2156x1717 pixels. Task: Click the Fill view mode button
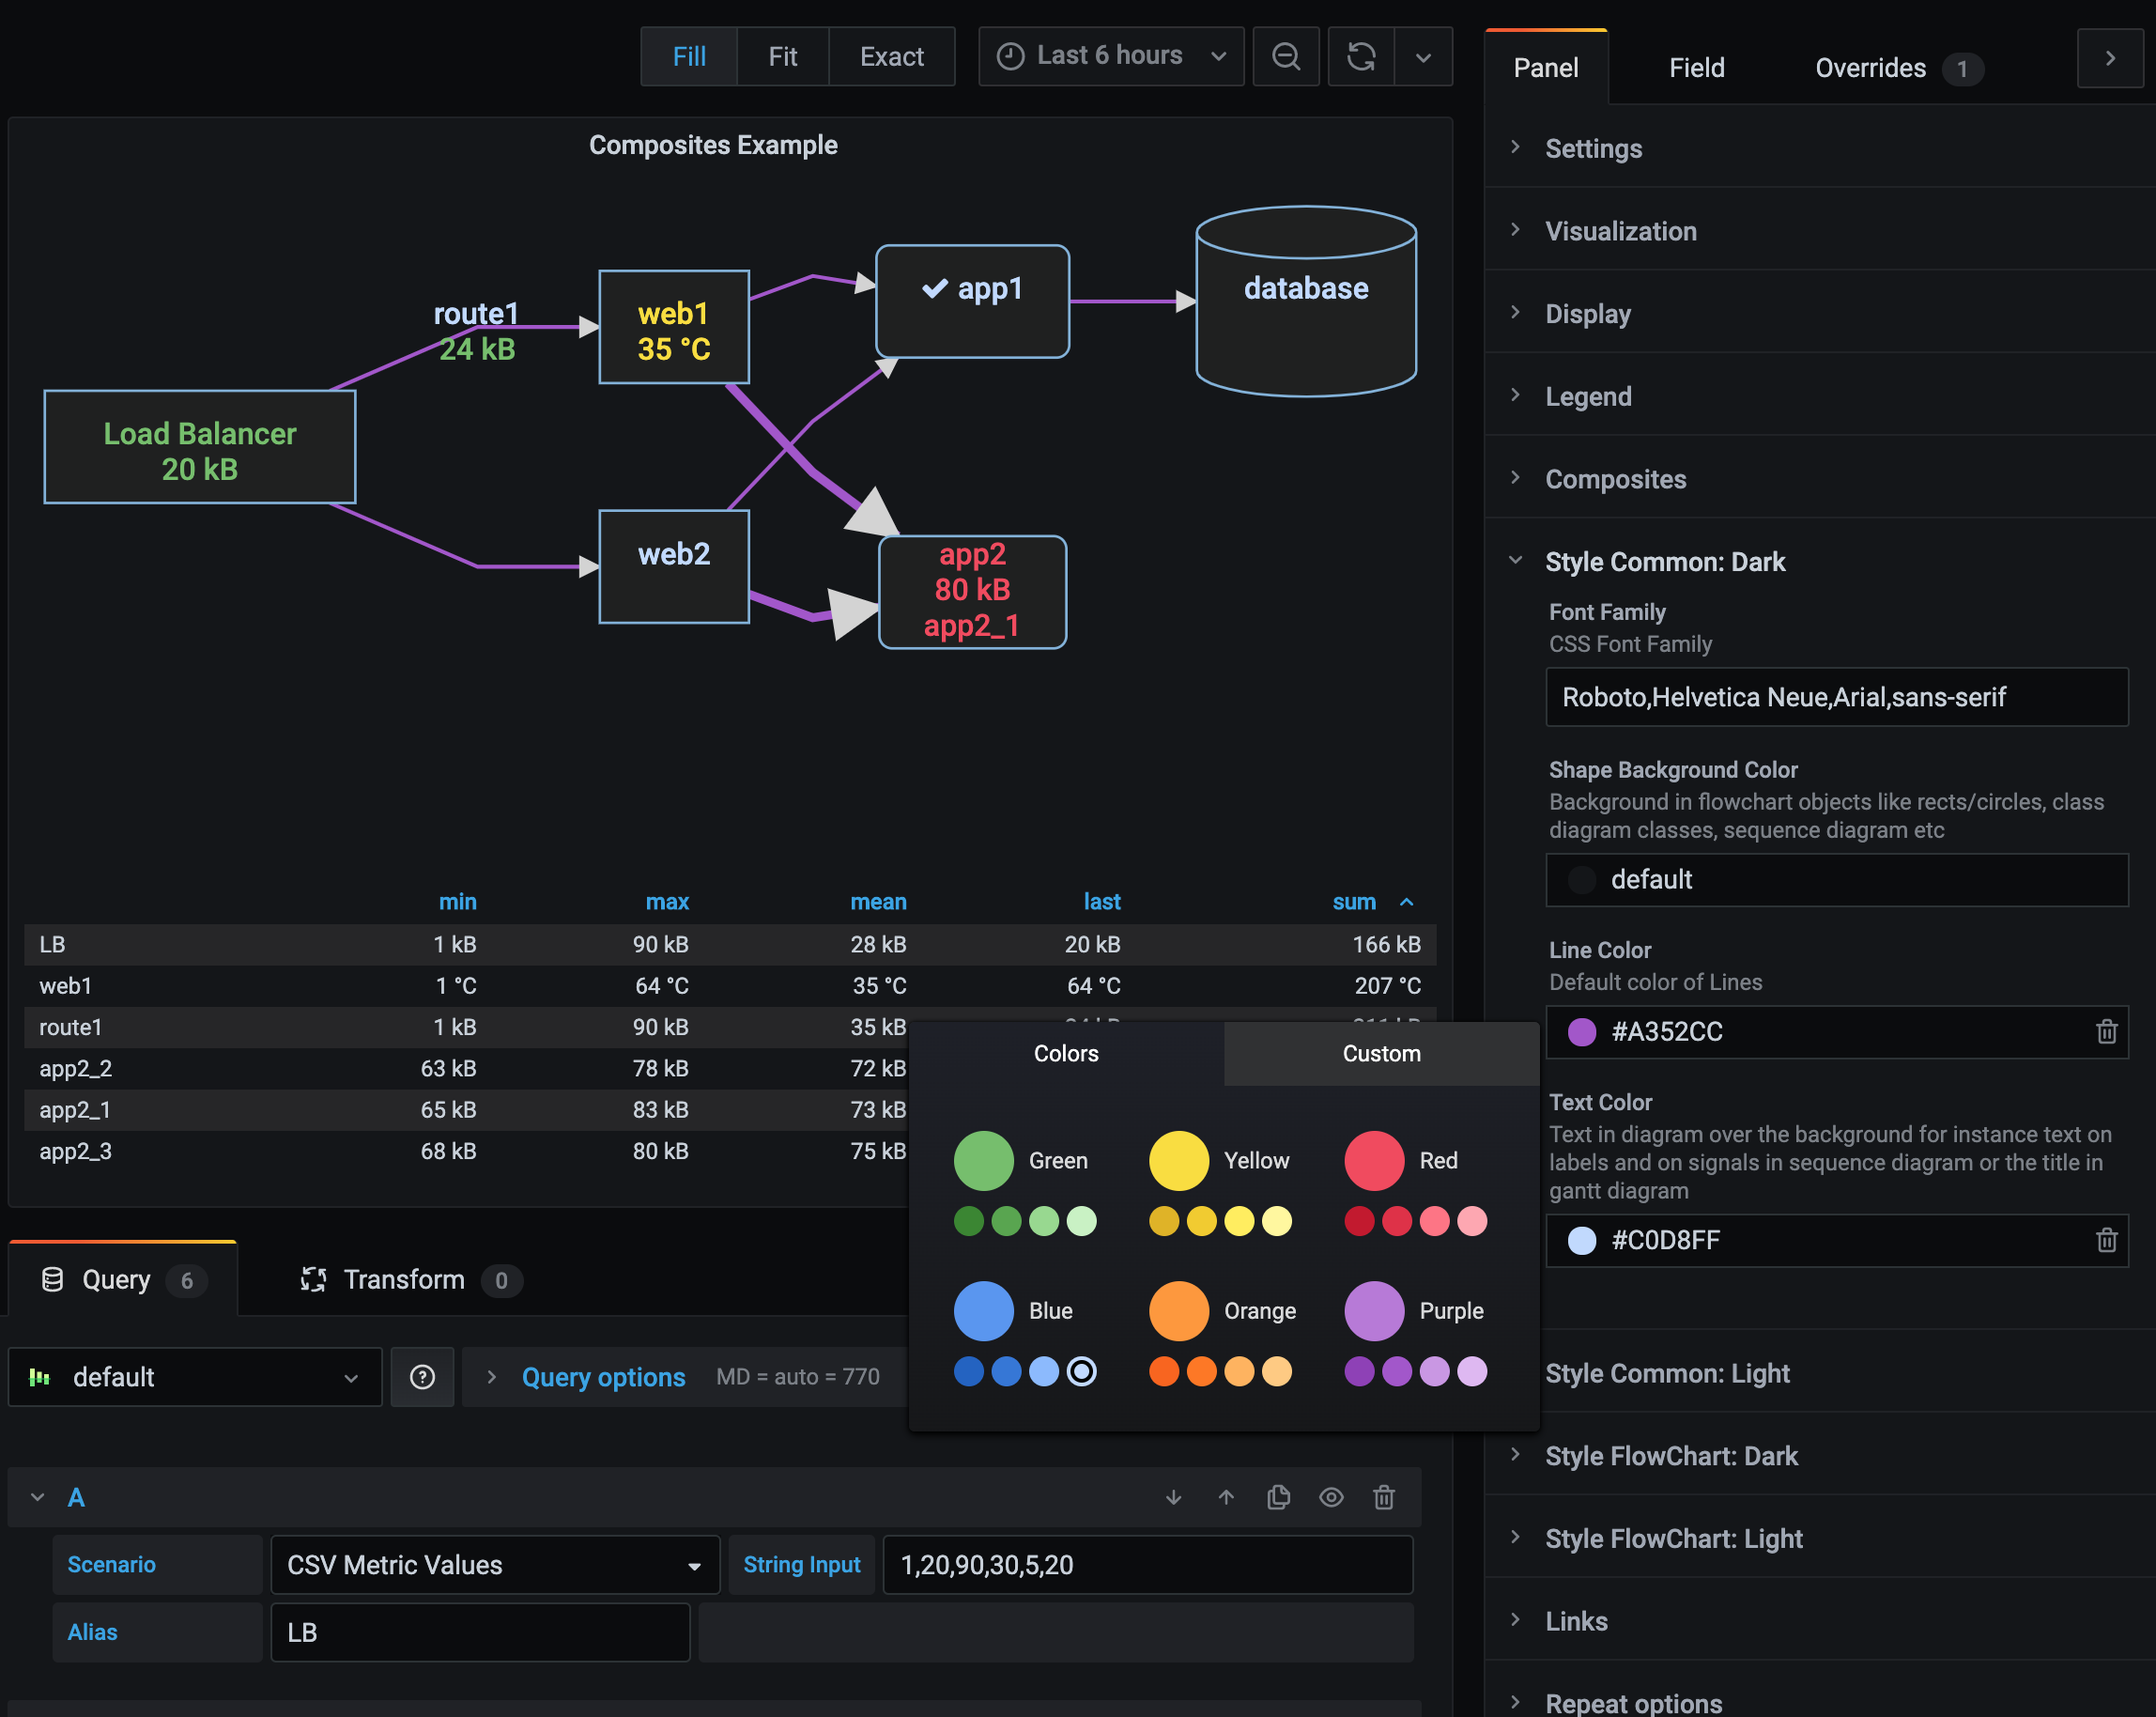point(690,58)
